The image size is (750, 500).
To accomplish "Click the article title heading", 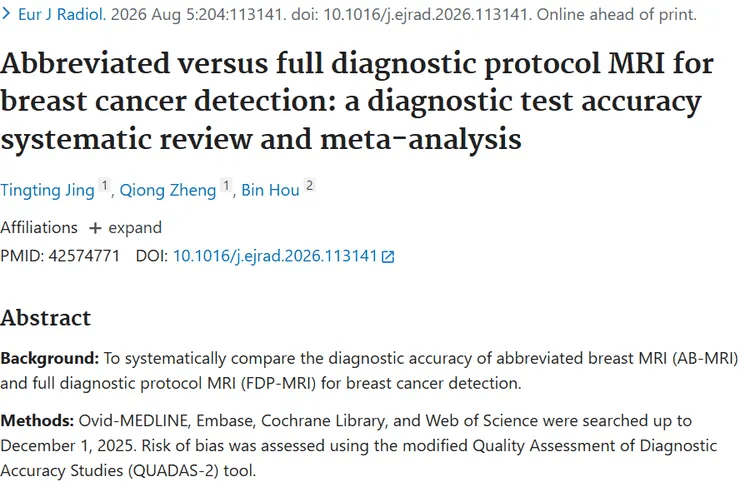I will (357, 101).
